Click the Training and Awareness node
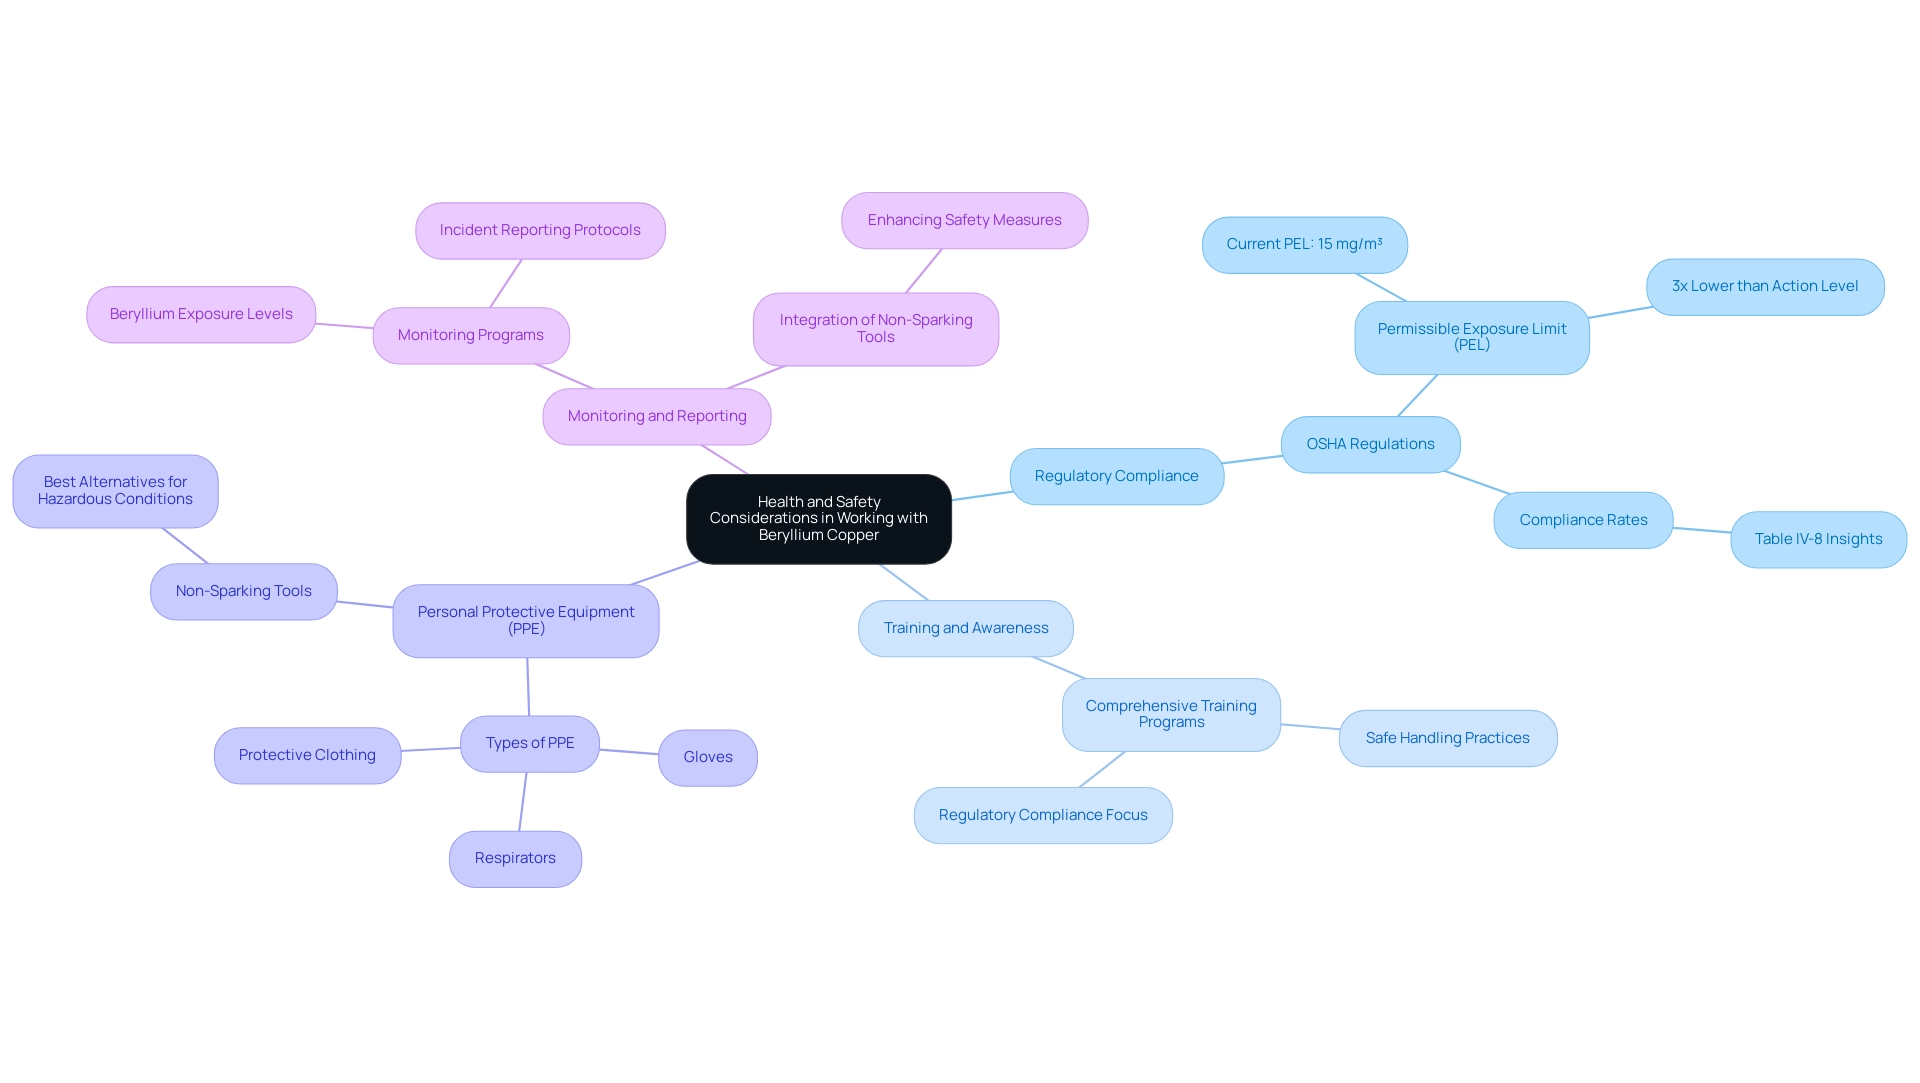Viewport: 1920px width, 1083px height. [967, 627]
